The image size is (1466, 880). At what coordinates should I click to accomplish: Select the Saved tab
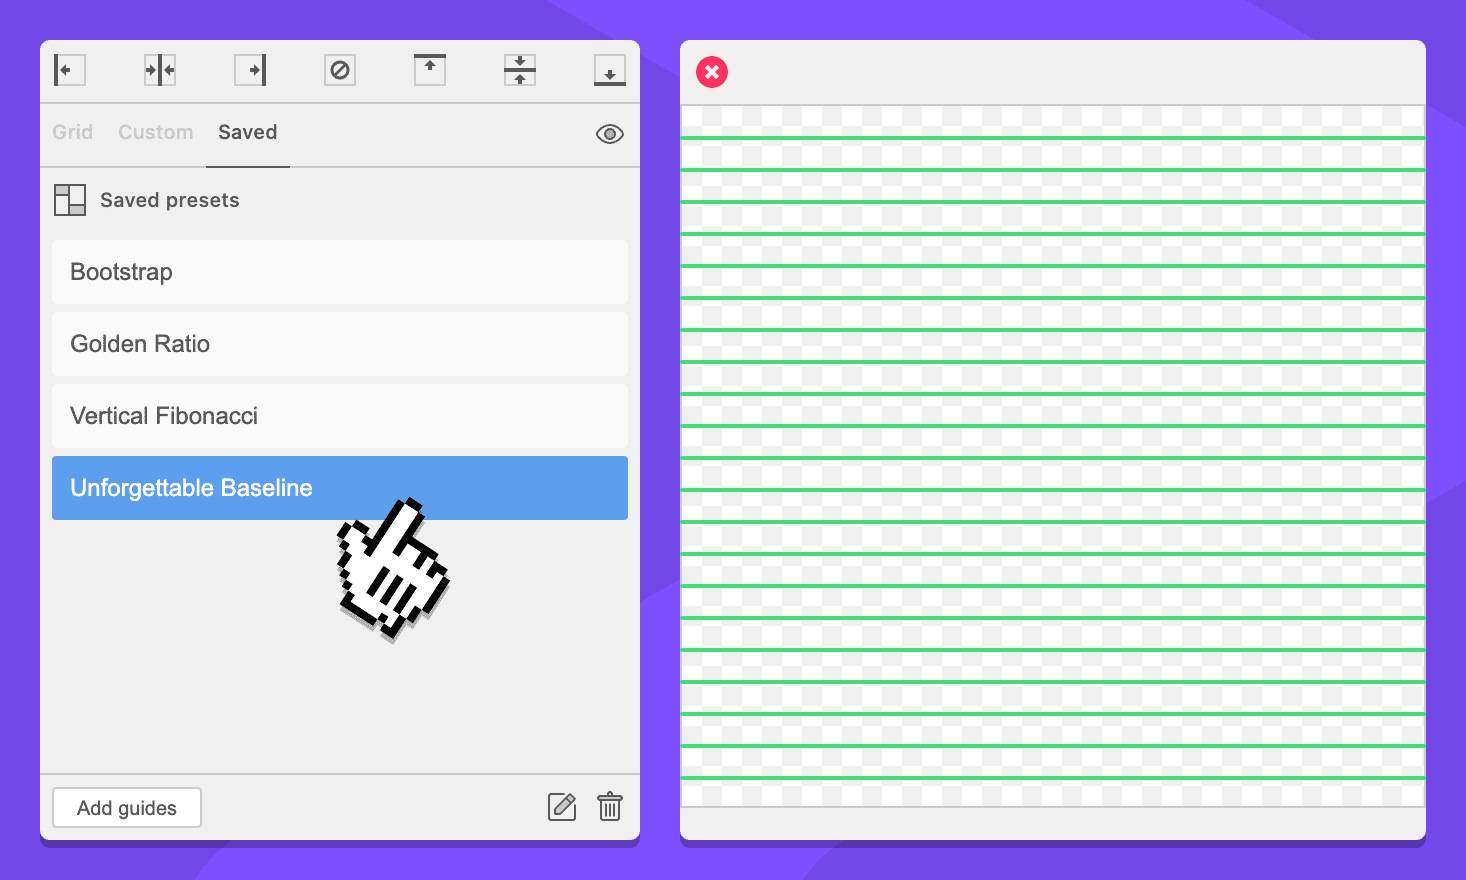[x=248, y=132]
